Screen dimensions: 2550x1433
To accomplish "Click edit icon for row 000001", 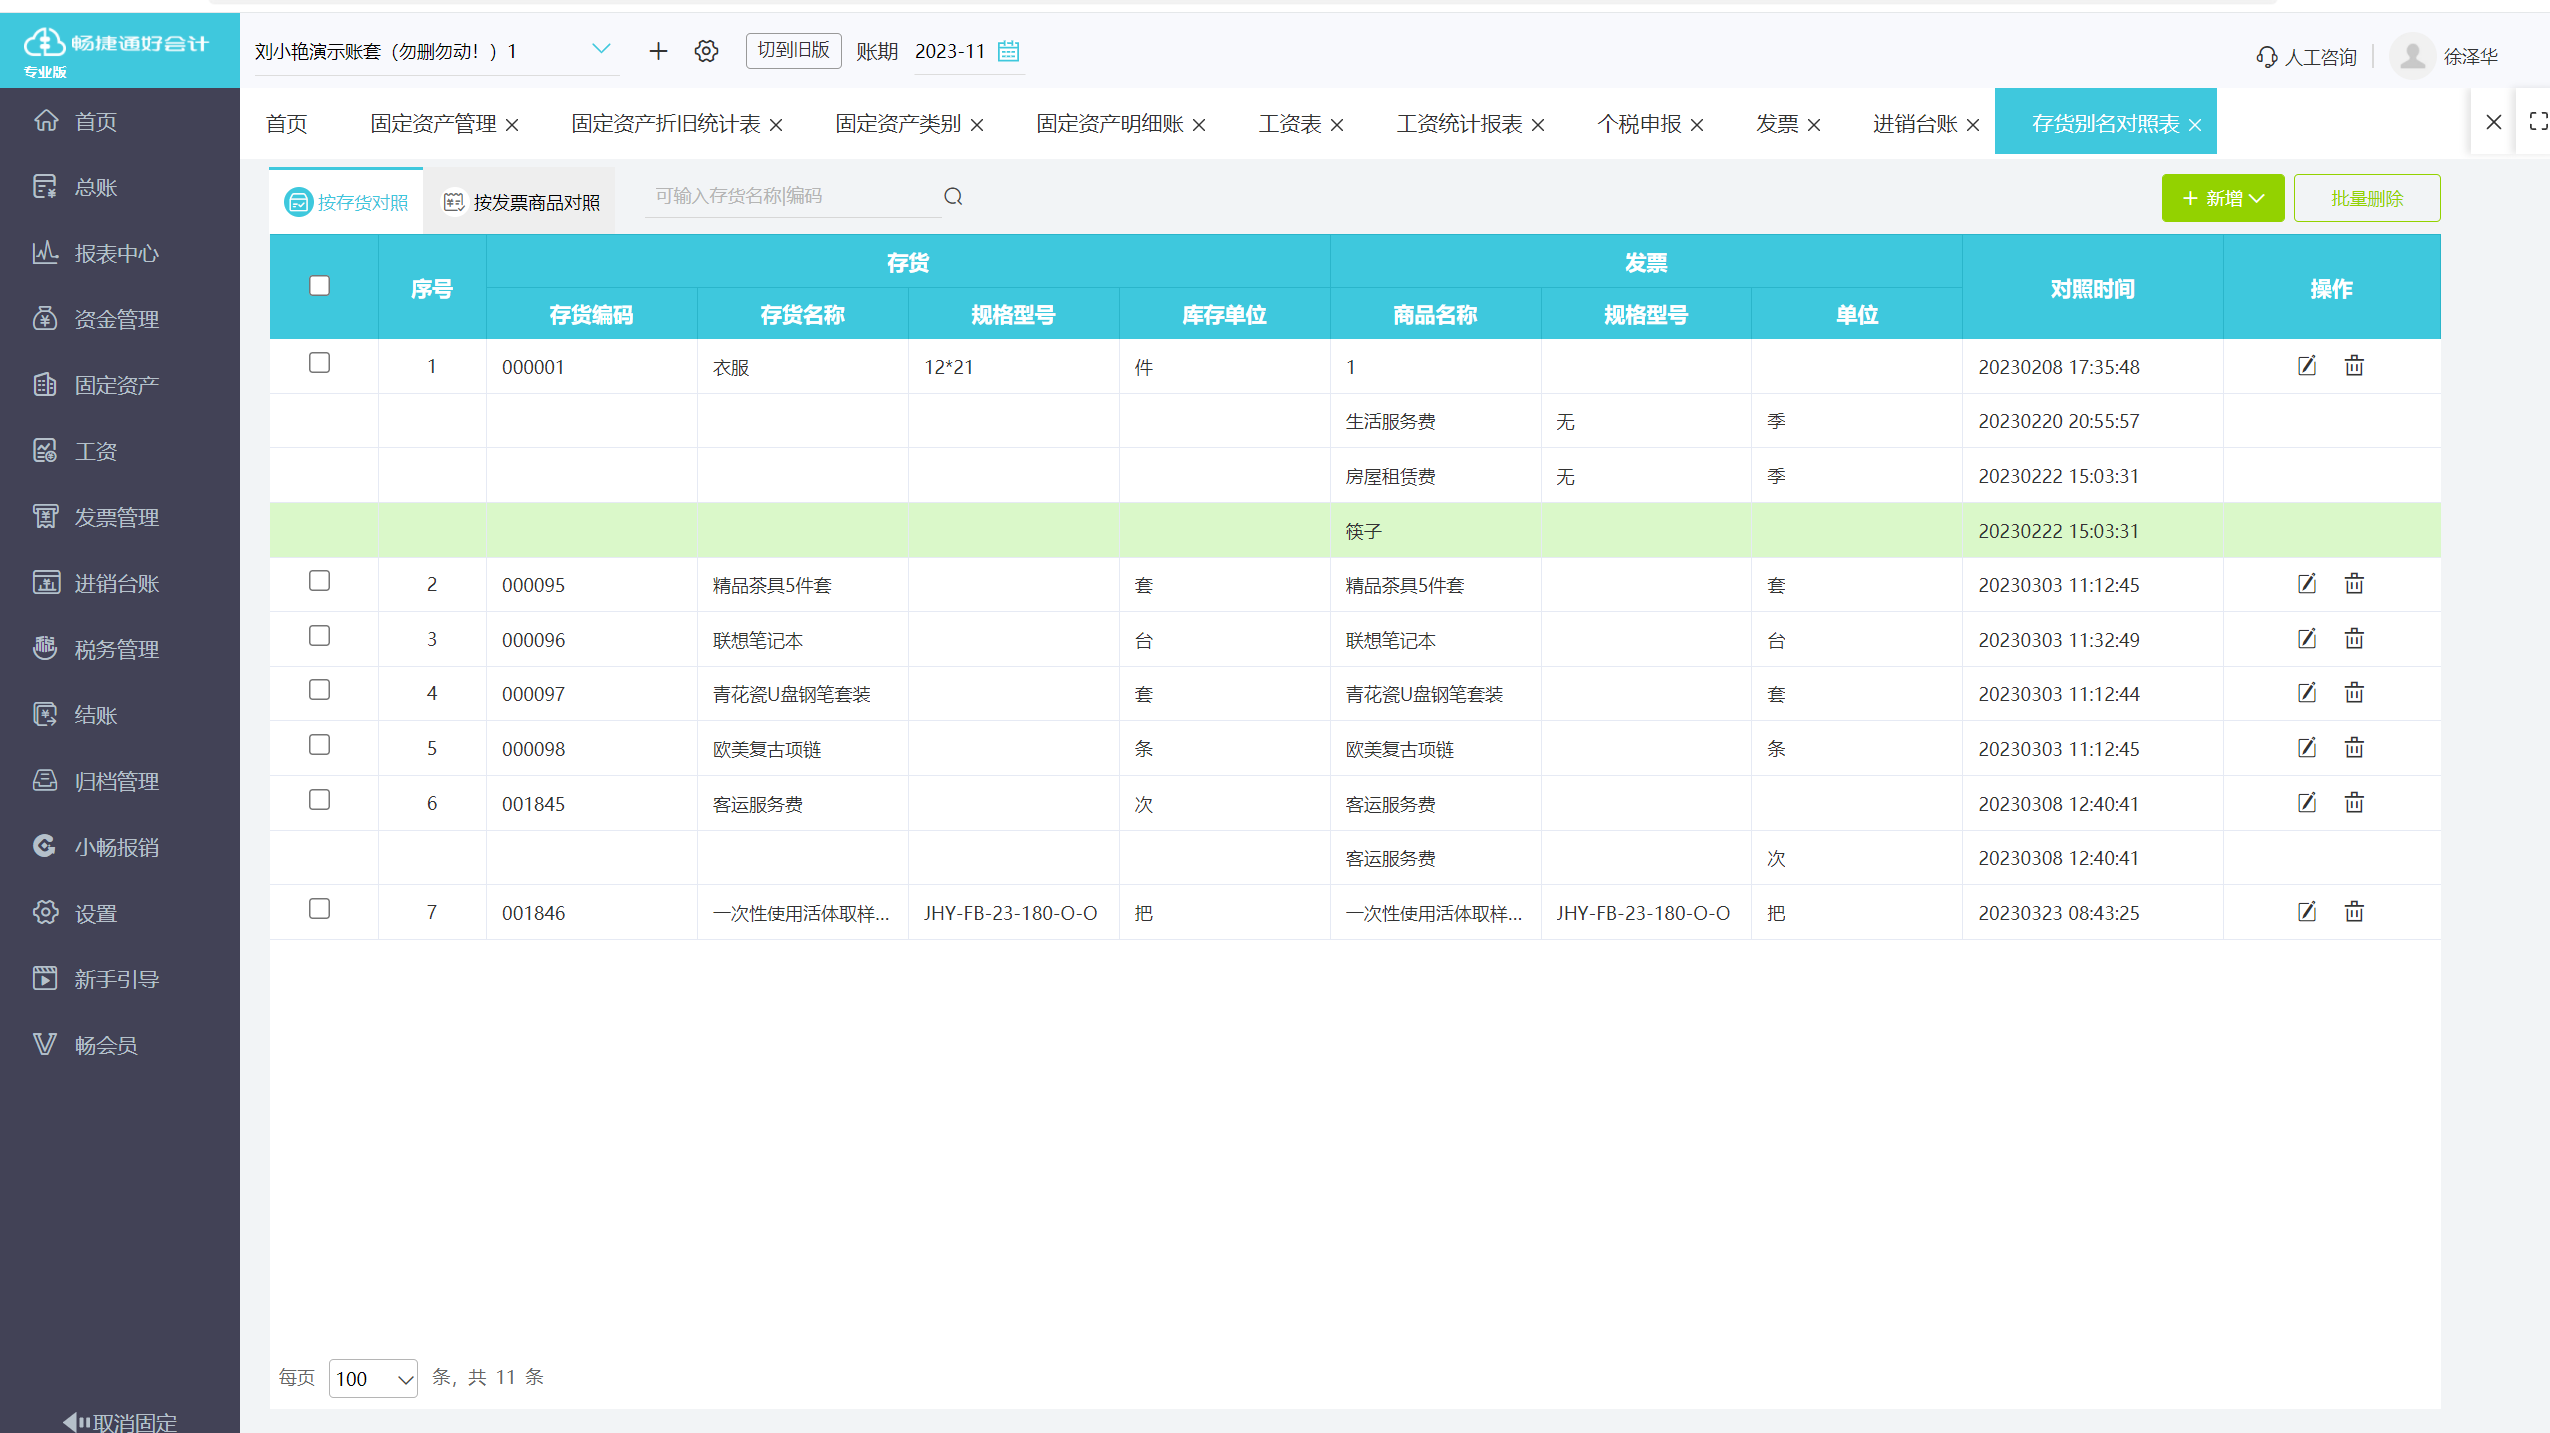I will point(2307,366).
